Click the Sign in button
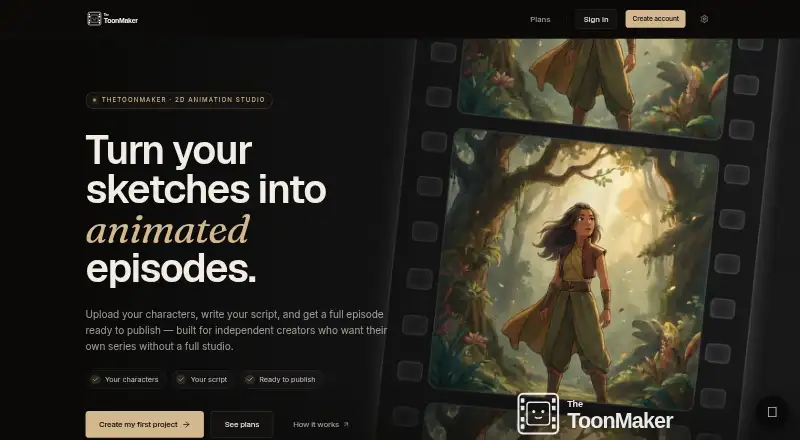 pos(595,19)
